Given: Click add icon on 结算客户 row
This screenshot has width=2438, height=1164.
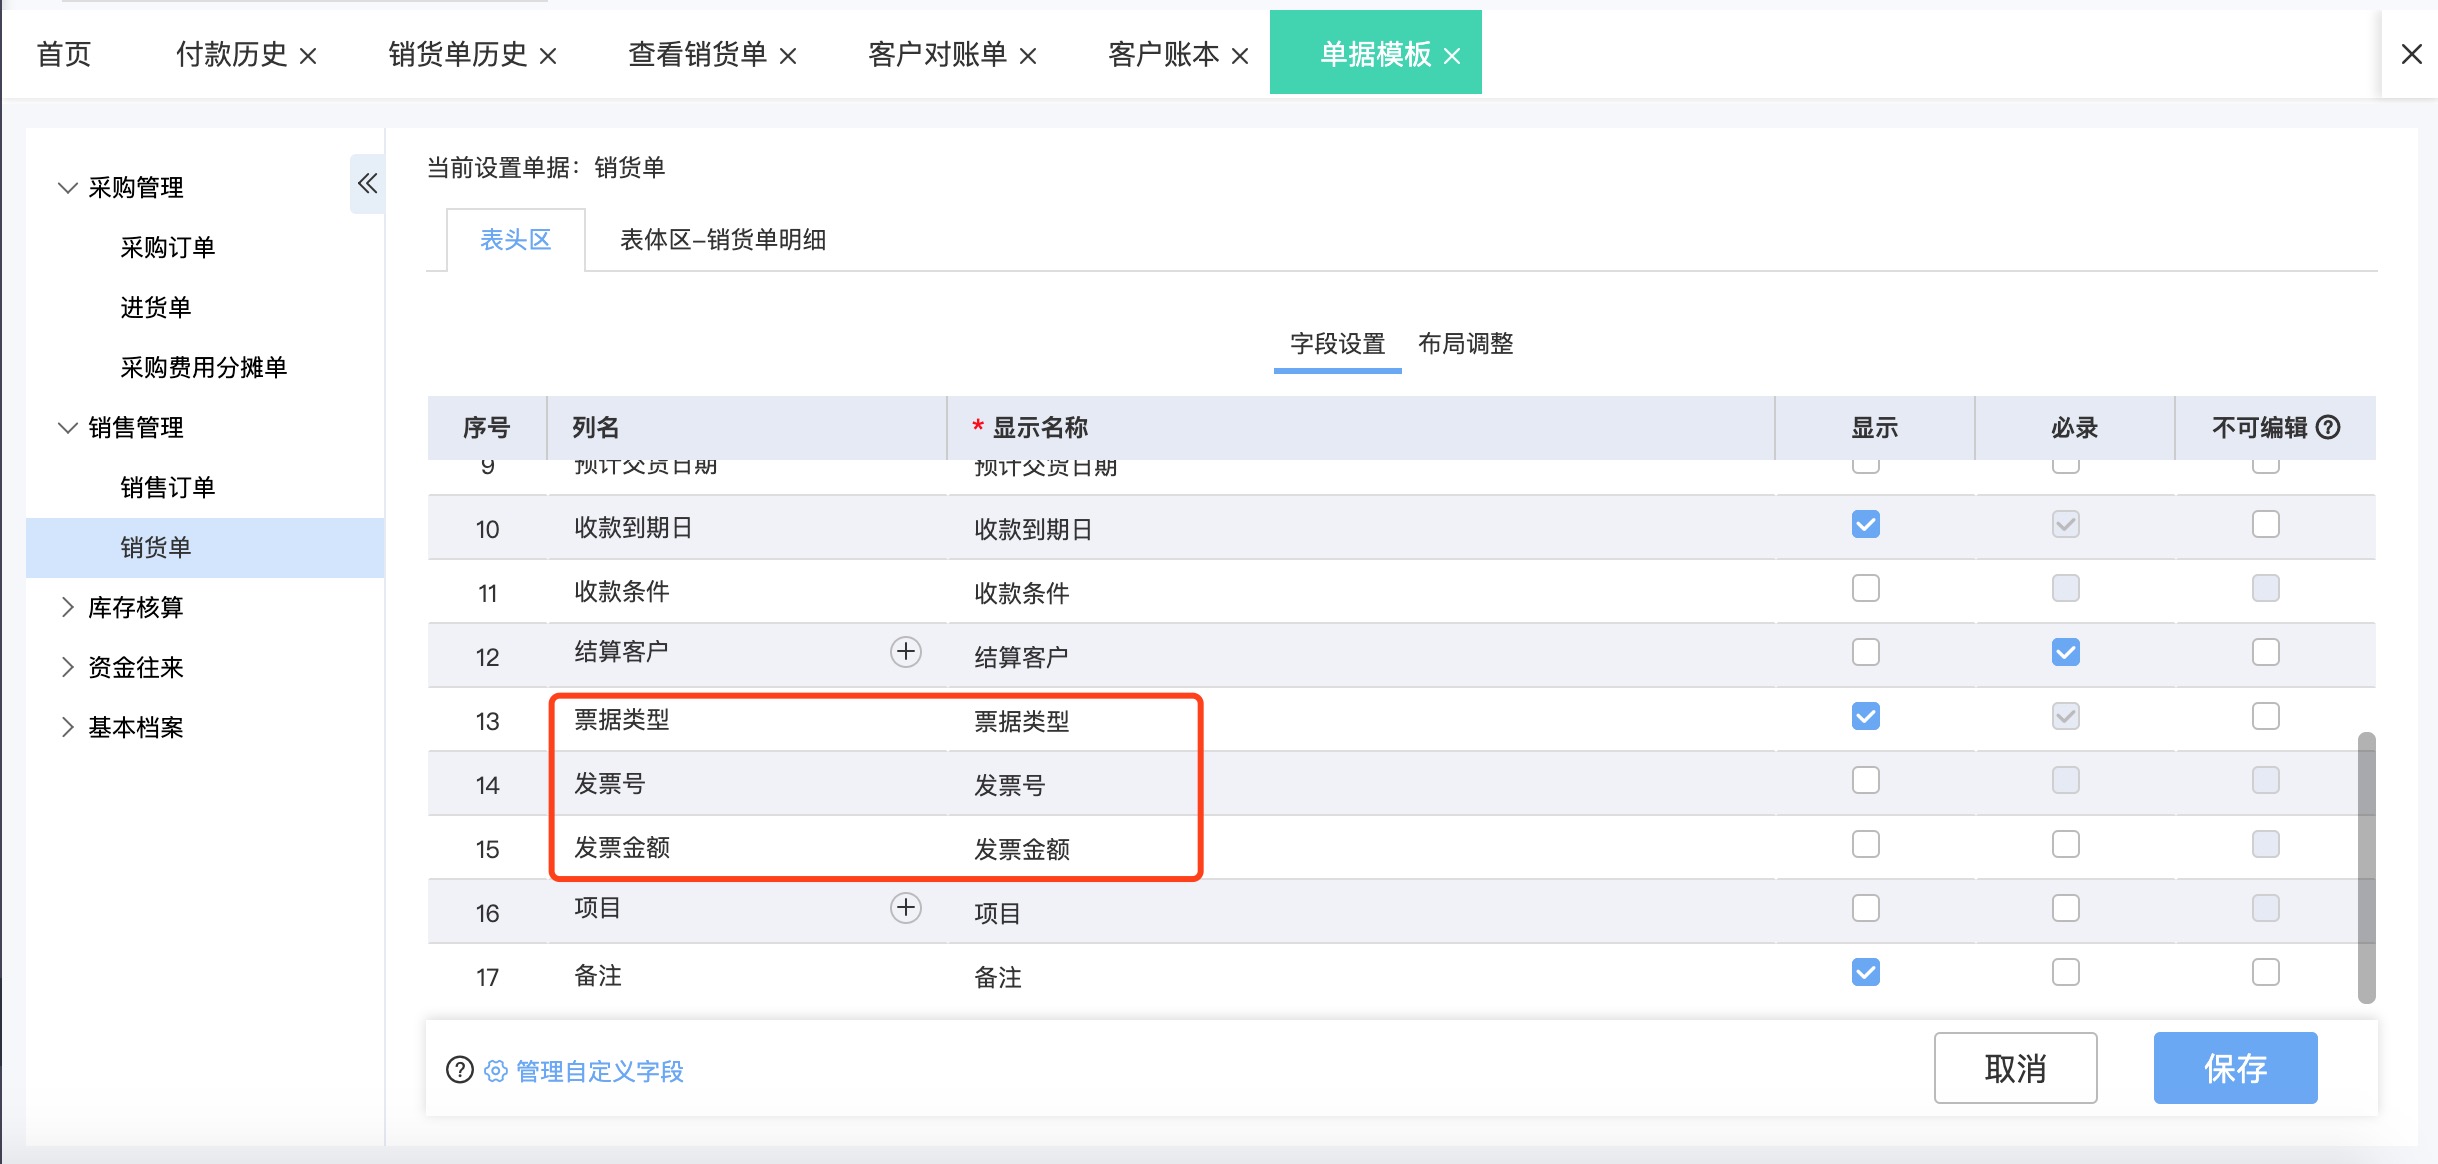Looking at the screenshot, I should pyautogui.click(x=905, y=651).
